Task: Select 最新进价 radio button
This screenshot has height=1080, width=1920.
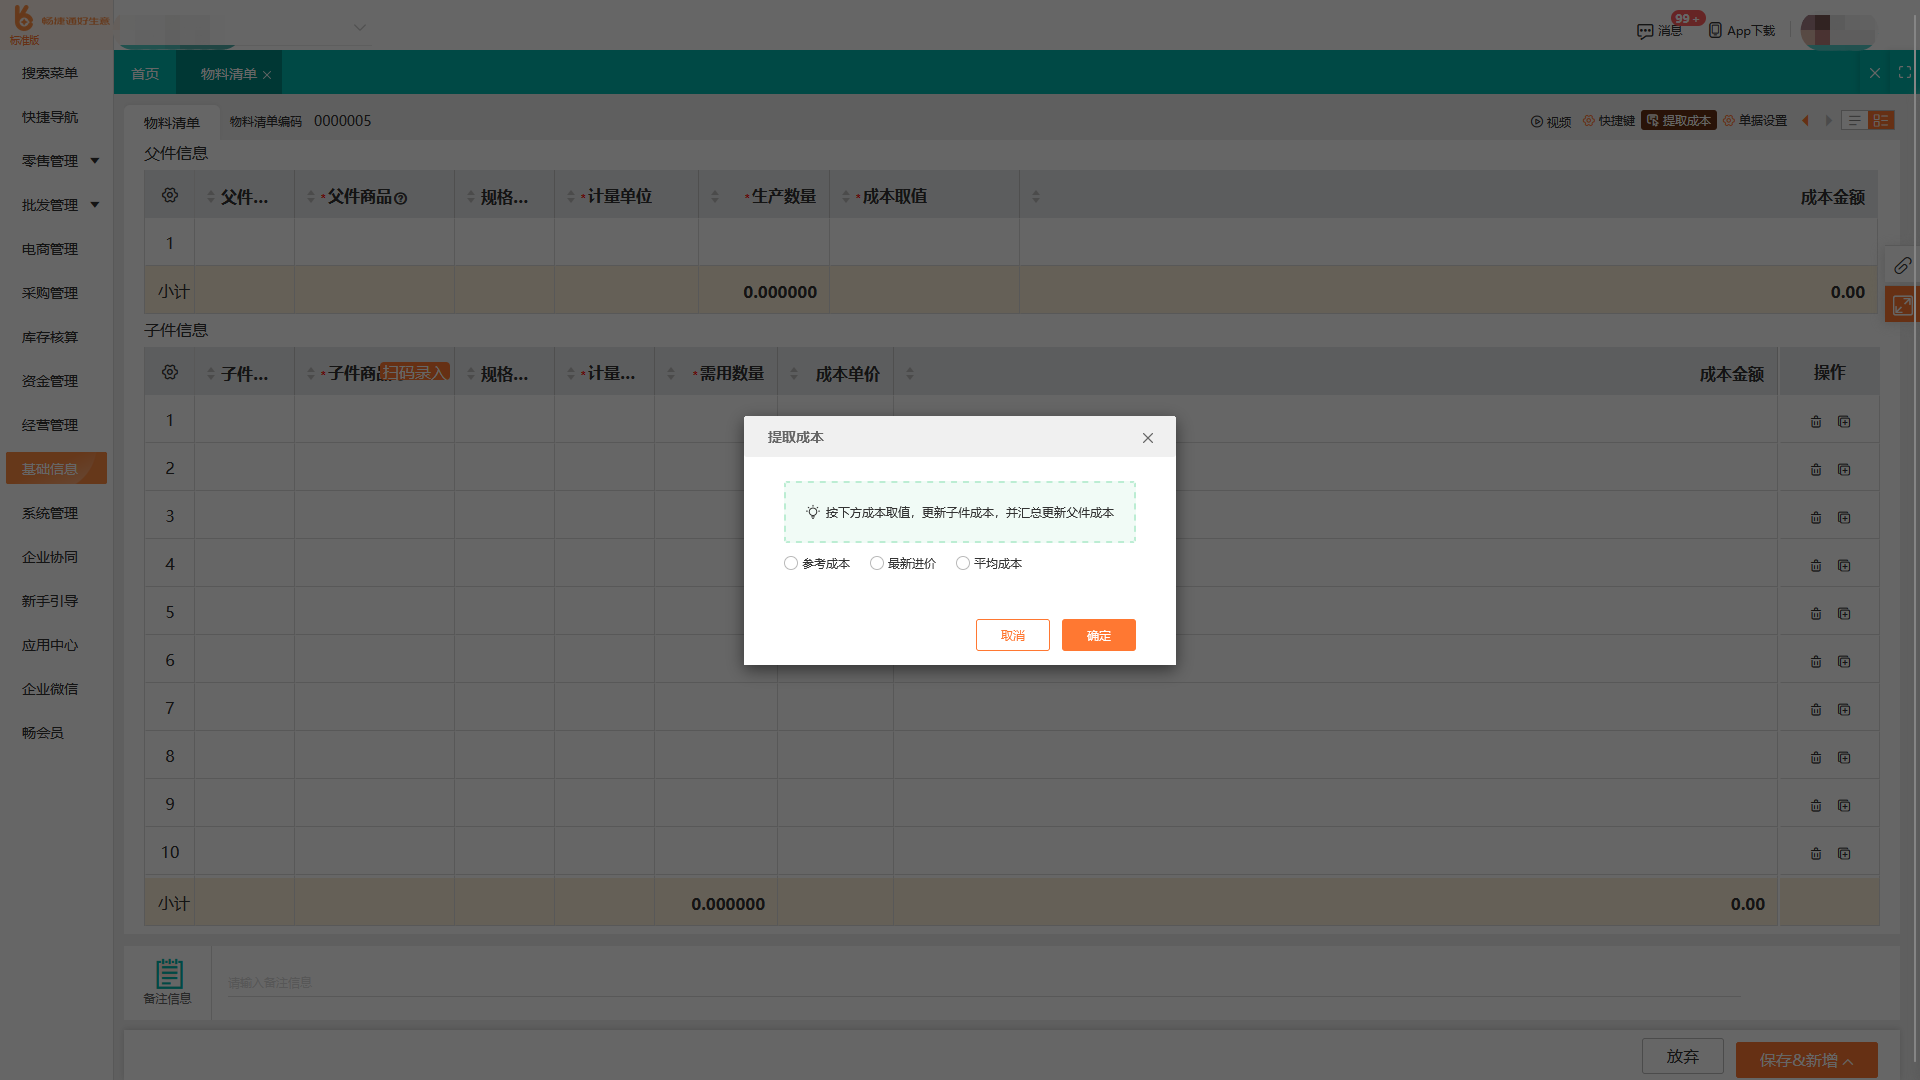Action: (x=876, y=563)
